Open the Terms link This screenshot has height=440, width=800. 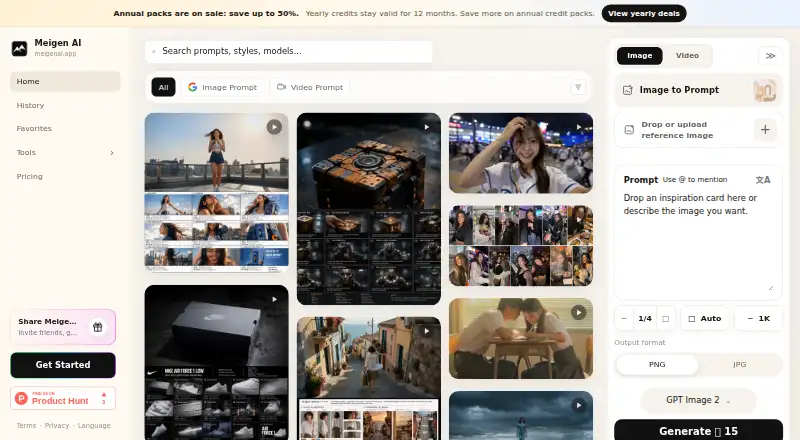pos(26,426)
